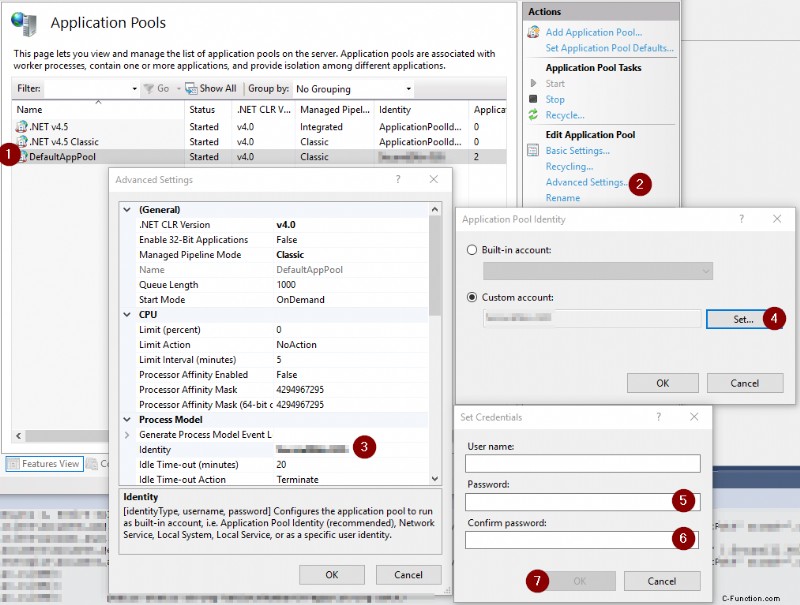This screenshot has height=605, width=800.
Task: Click the Stop task square icon
Action: tap(534, 99)
